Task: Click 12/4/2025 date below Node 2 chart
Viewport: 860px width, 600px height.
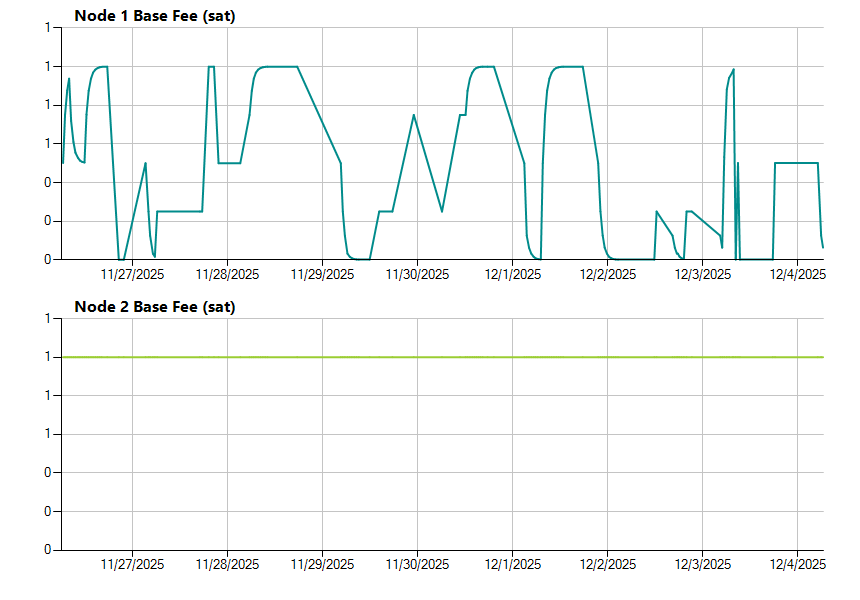Action: coord(797,565)
